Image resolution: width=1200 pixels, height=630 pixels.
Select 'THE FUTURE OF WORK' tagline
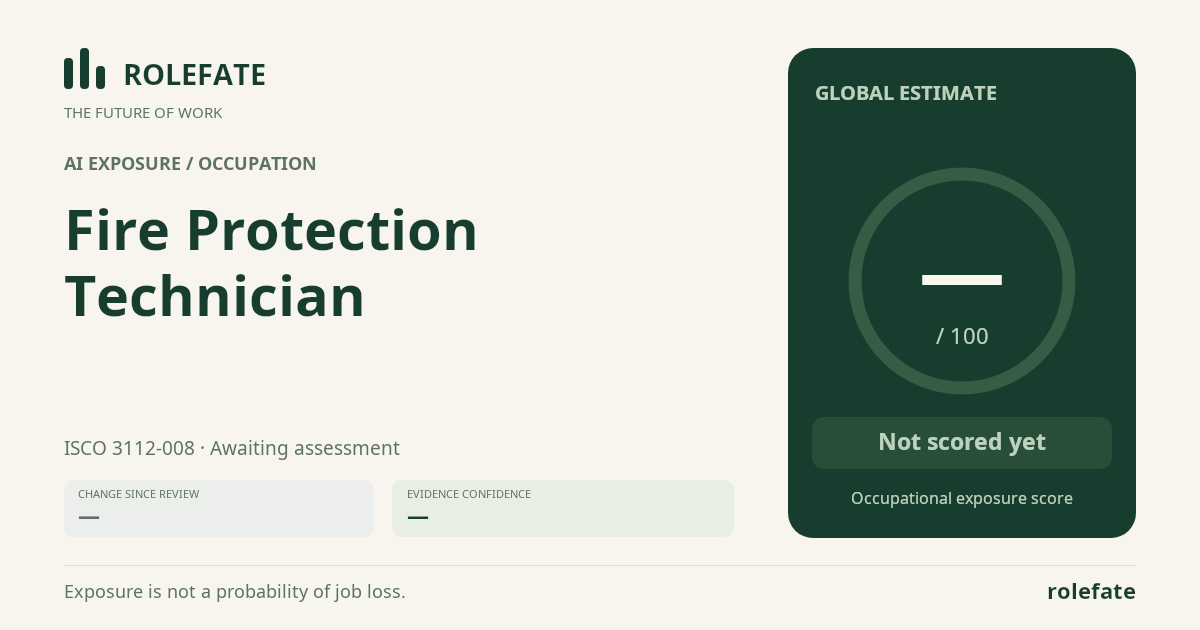(x=143, y=113)
